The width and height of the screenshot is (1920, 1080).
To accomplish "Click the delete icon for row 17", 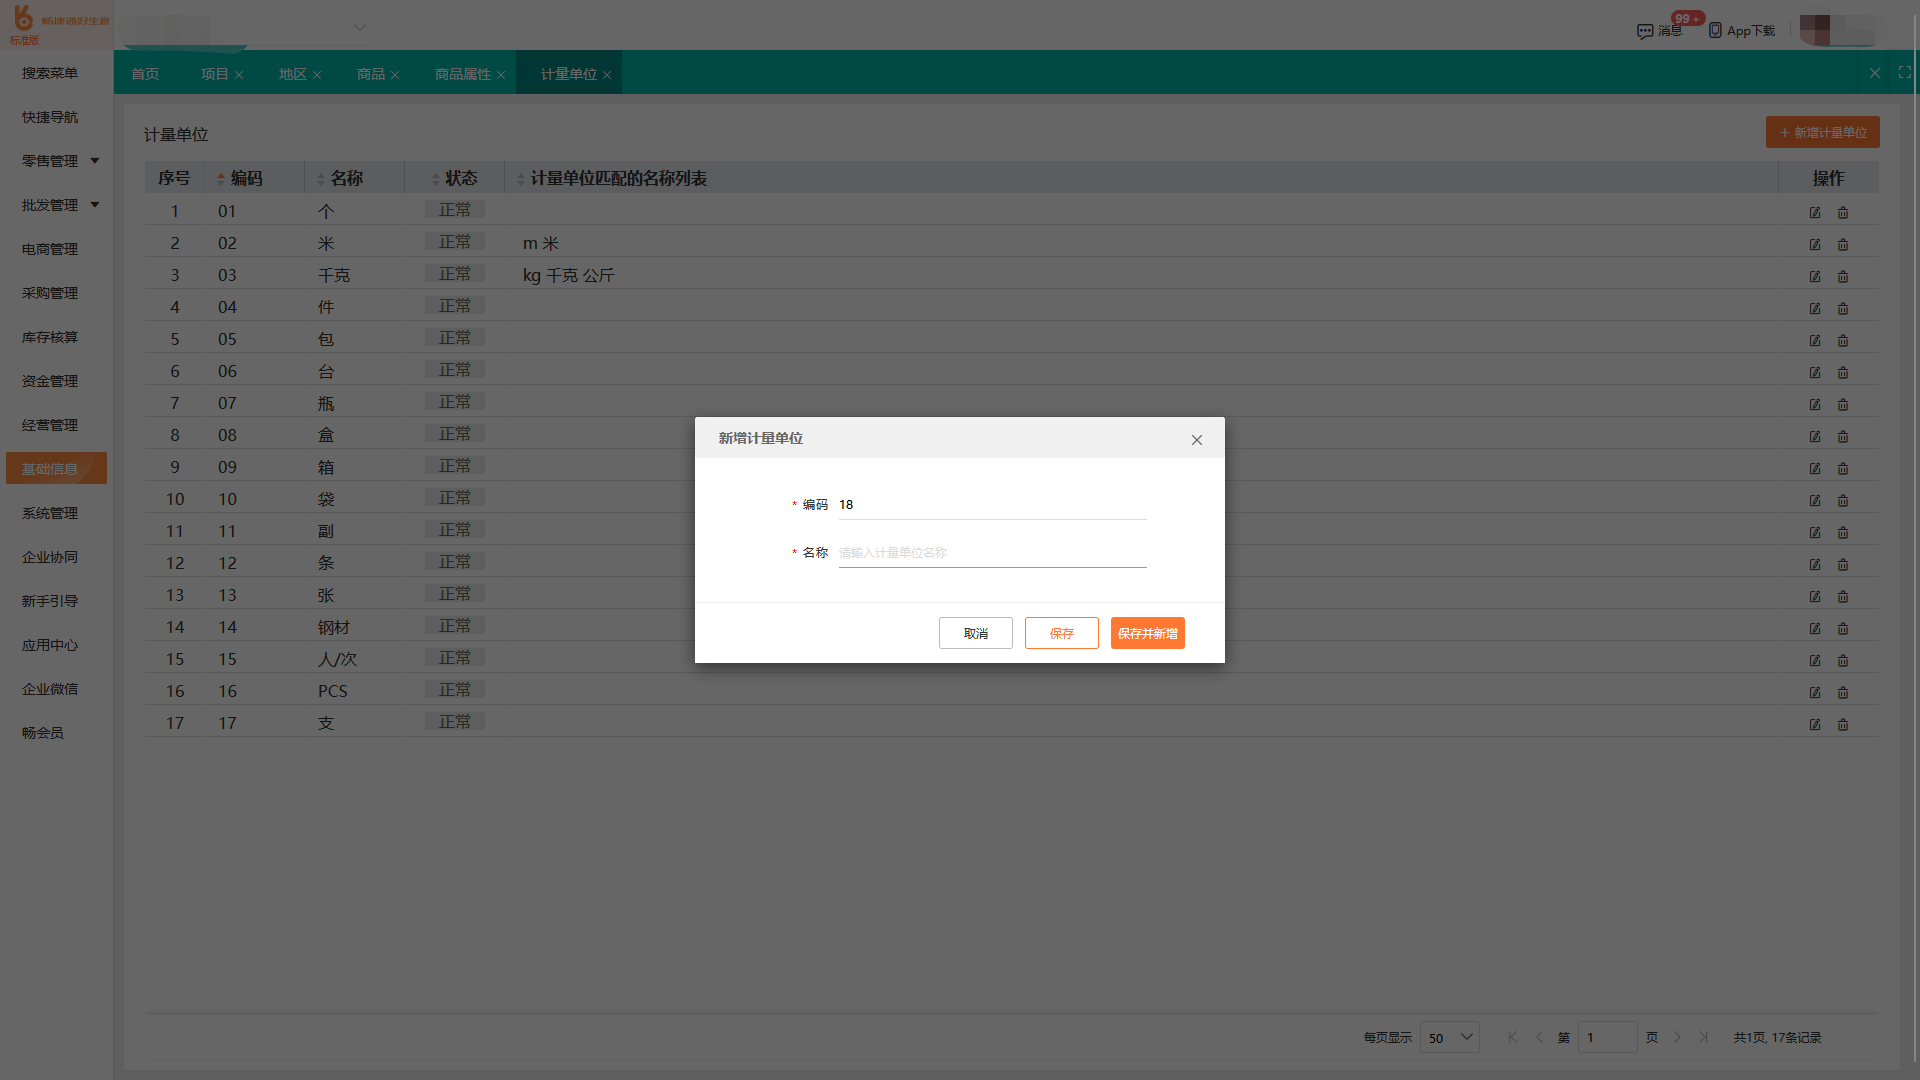I will tap(1844, 723).
